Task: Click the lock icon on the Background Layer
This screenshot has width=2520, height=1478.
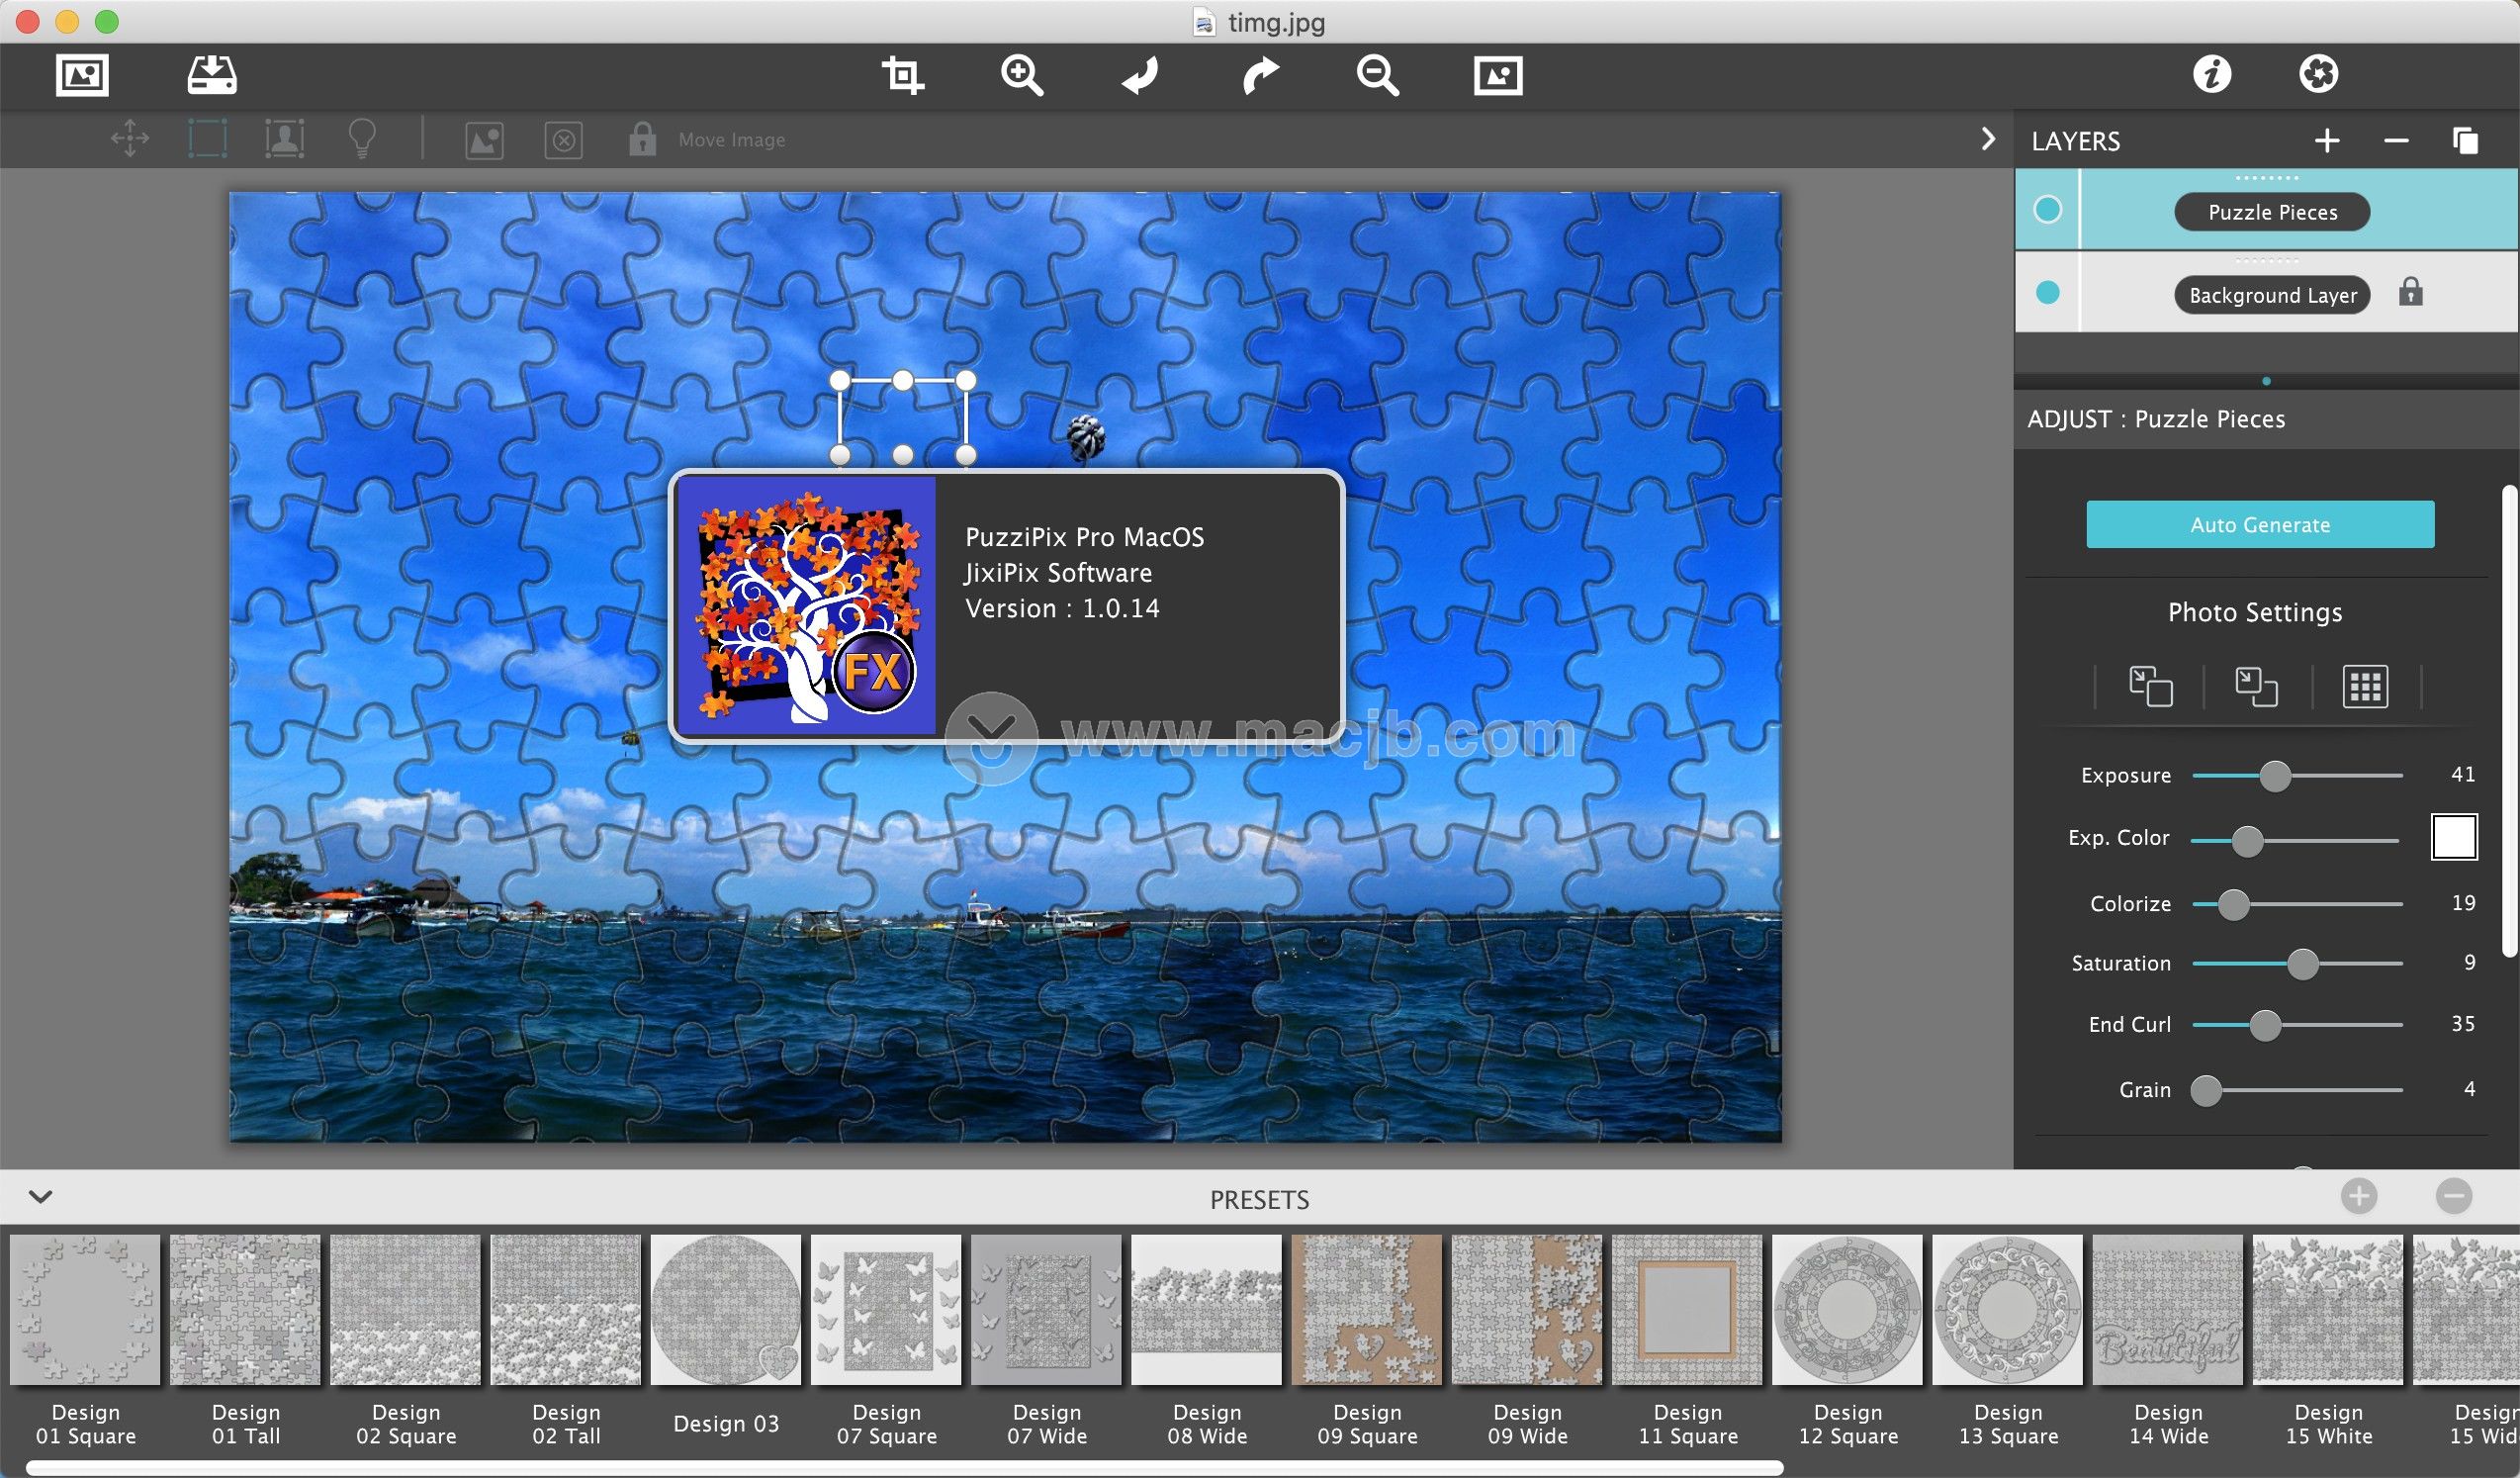Action: [2412, 292]
